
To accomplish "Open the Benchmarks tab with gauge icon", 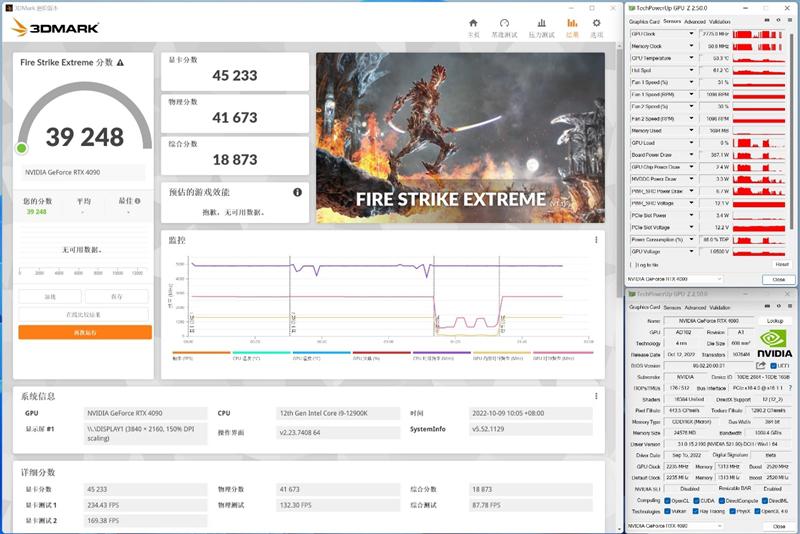I will tap(504, 24).
